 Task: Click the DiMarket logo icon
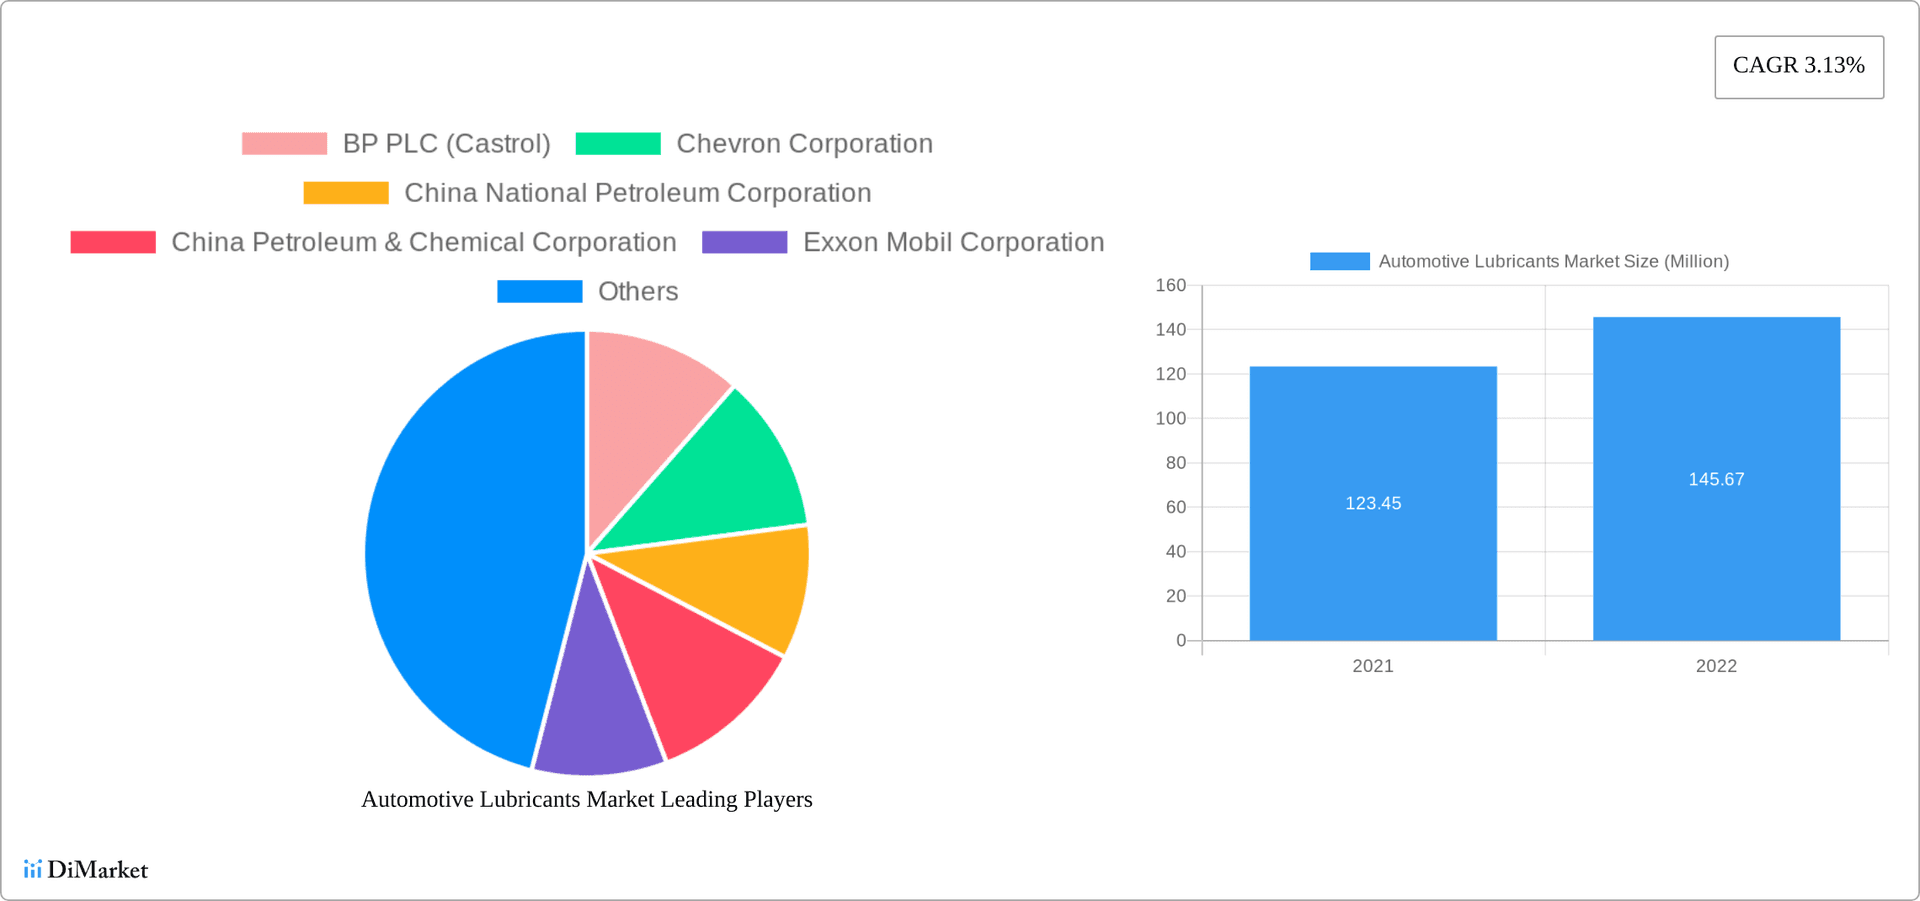[x=33, y=869]
